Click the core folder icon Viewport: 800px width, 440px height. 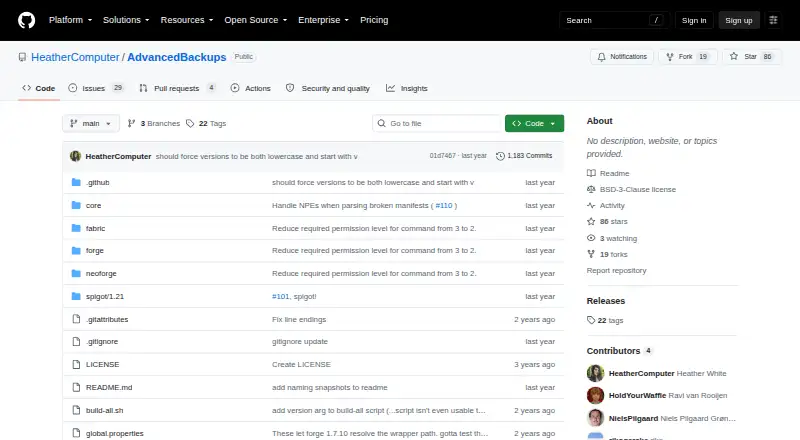point(76,205)
